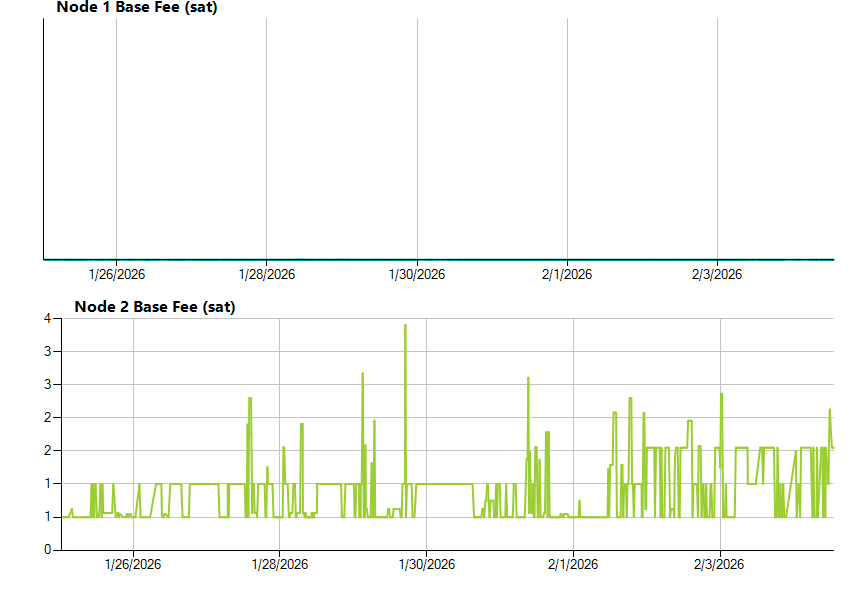Click 1/26/2026 axis label under Node 2 chart
This screenshot has height=600, width=860.
pyautogui.click(x=133, y=564)
